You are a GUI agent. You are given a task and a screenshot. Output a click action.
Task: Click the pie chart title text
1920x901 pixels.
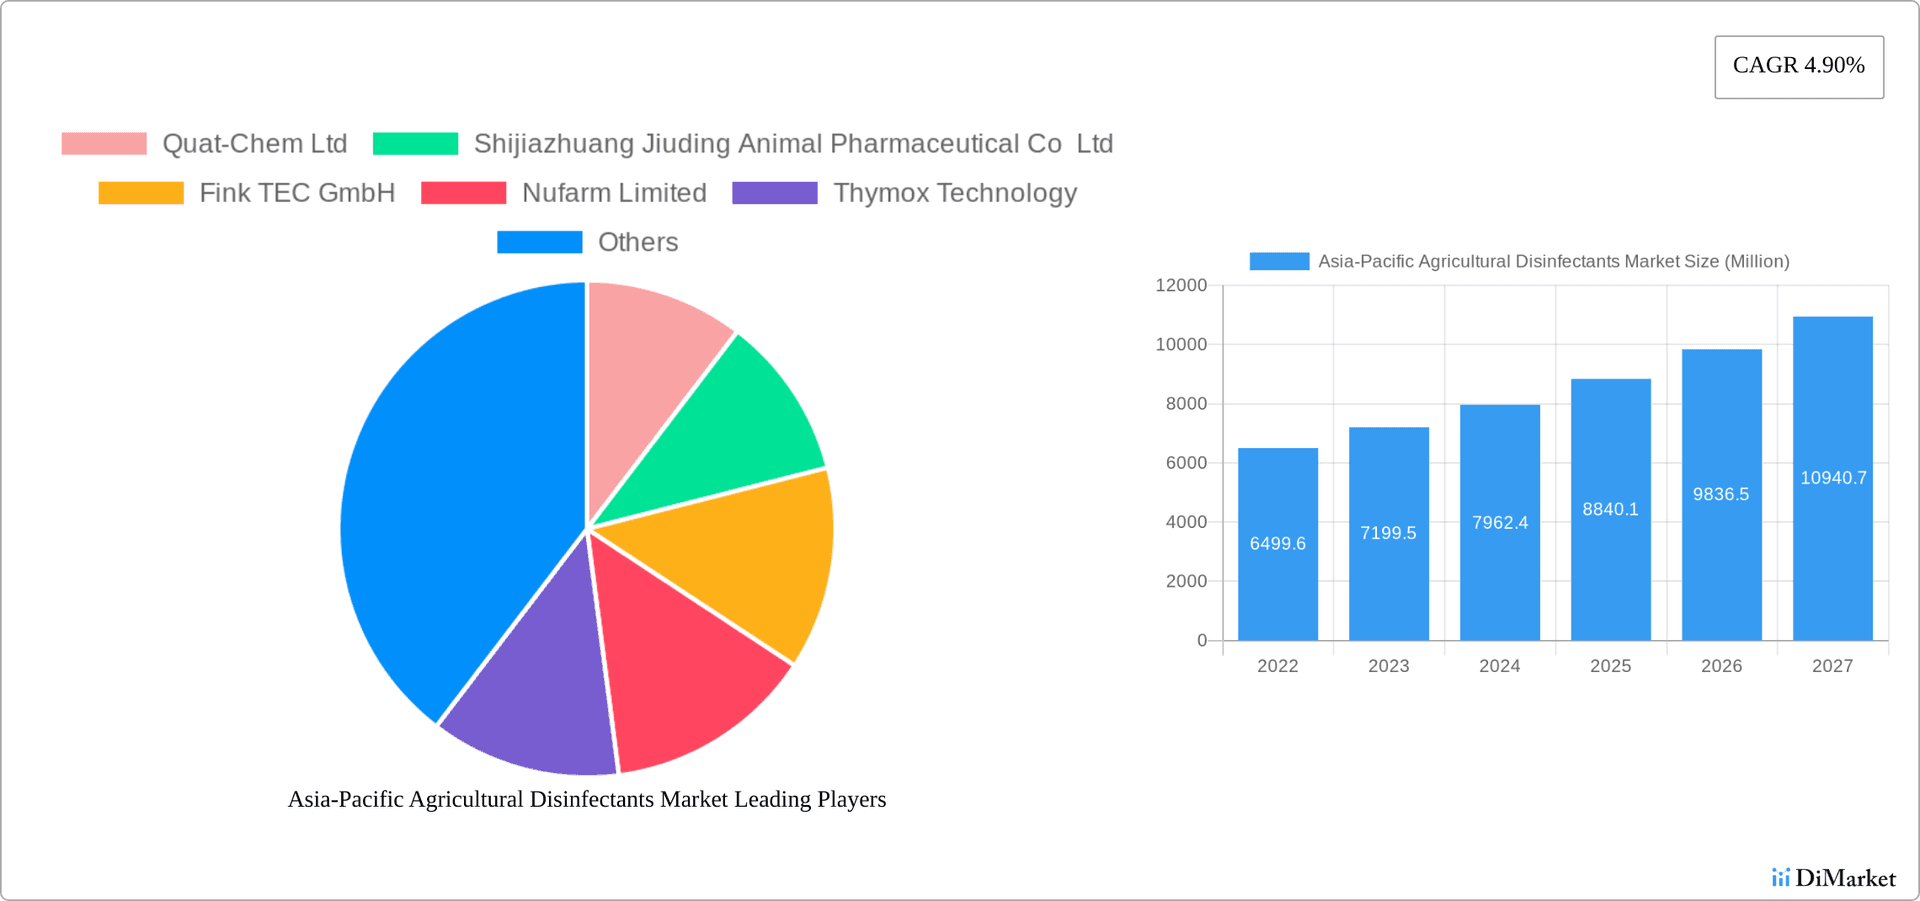pos(586,799)
